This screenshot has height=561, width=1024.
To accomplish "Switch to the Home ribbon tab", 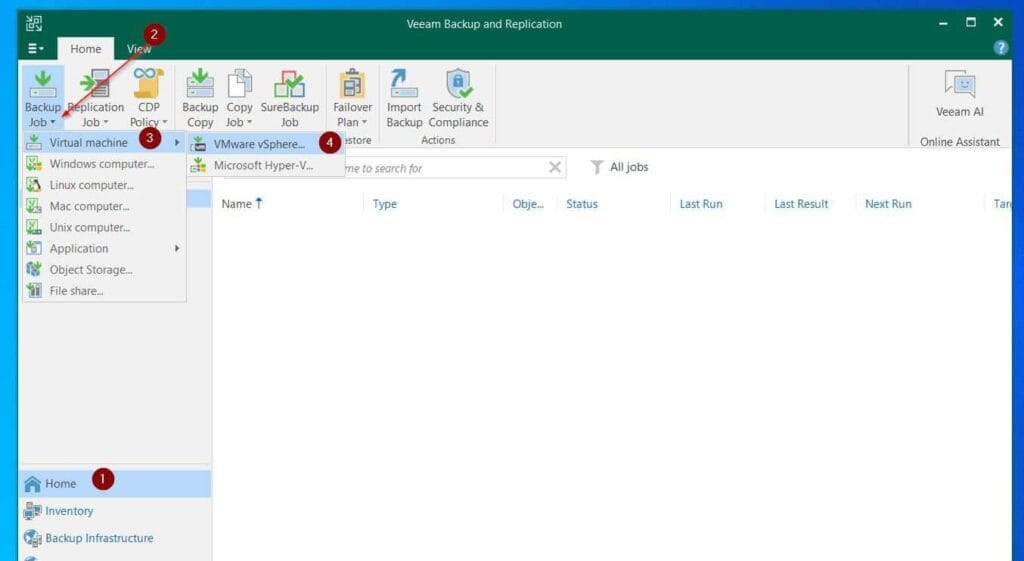I will pos(86,49).
